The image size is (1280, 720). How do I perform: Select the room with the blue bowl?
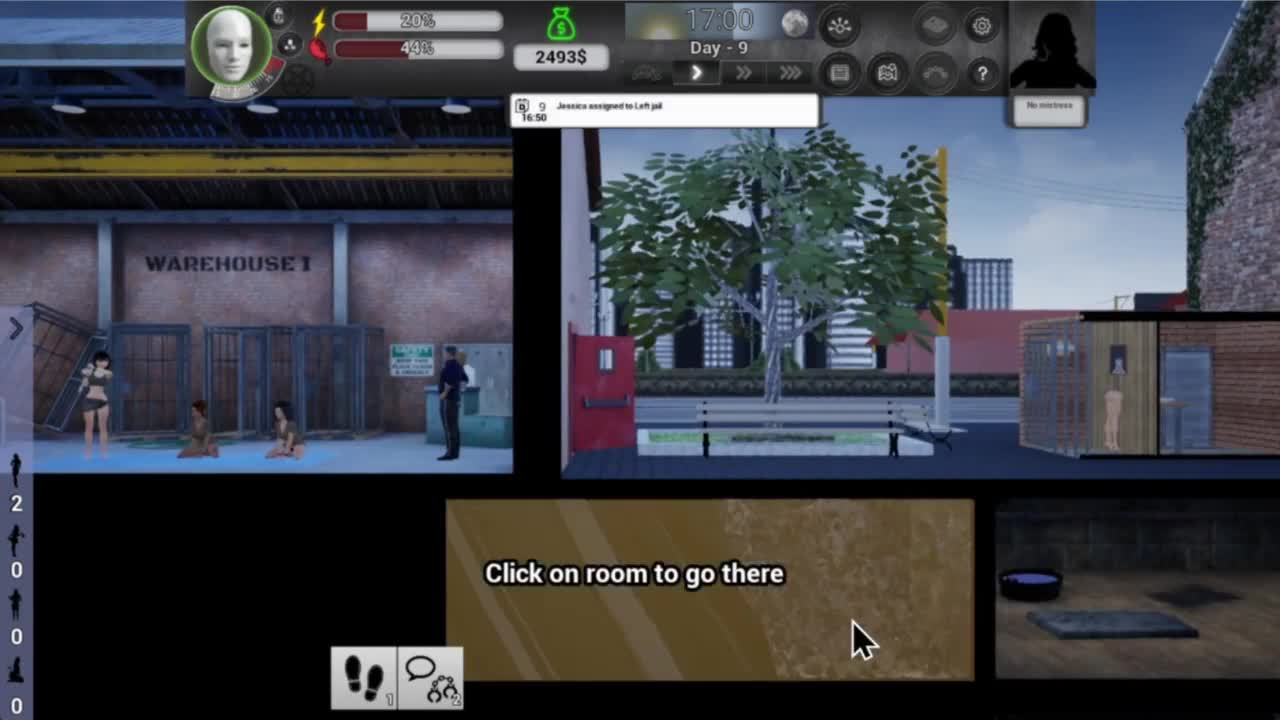[1137, 590]
